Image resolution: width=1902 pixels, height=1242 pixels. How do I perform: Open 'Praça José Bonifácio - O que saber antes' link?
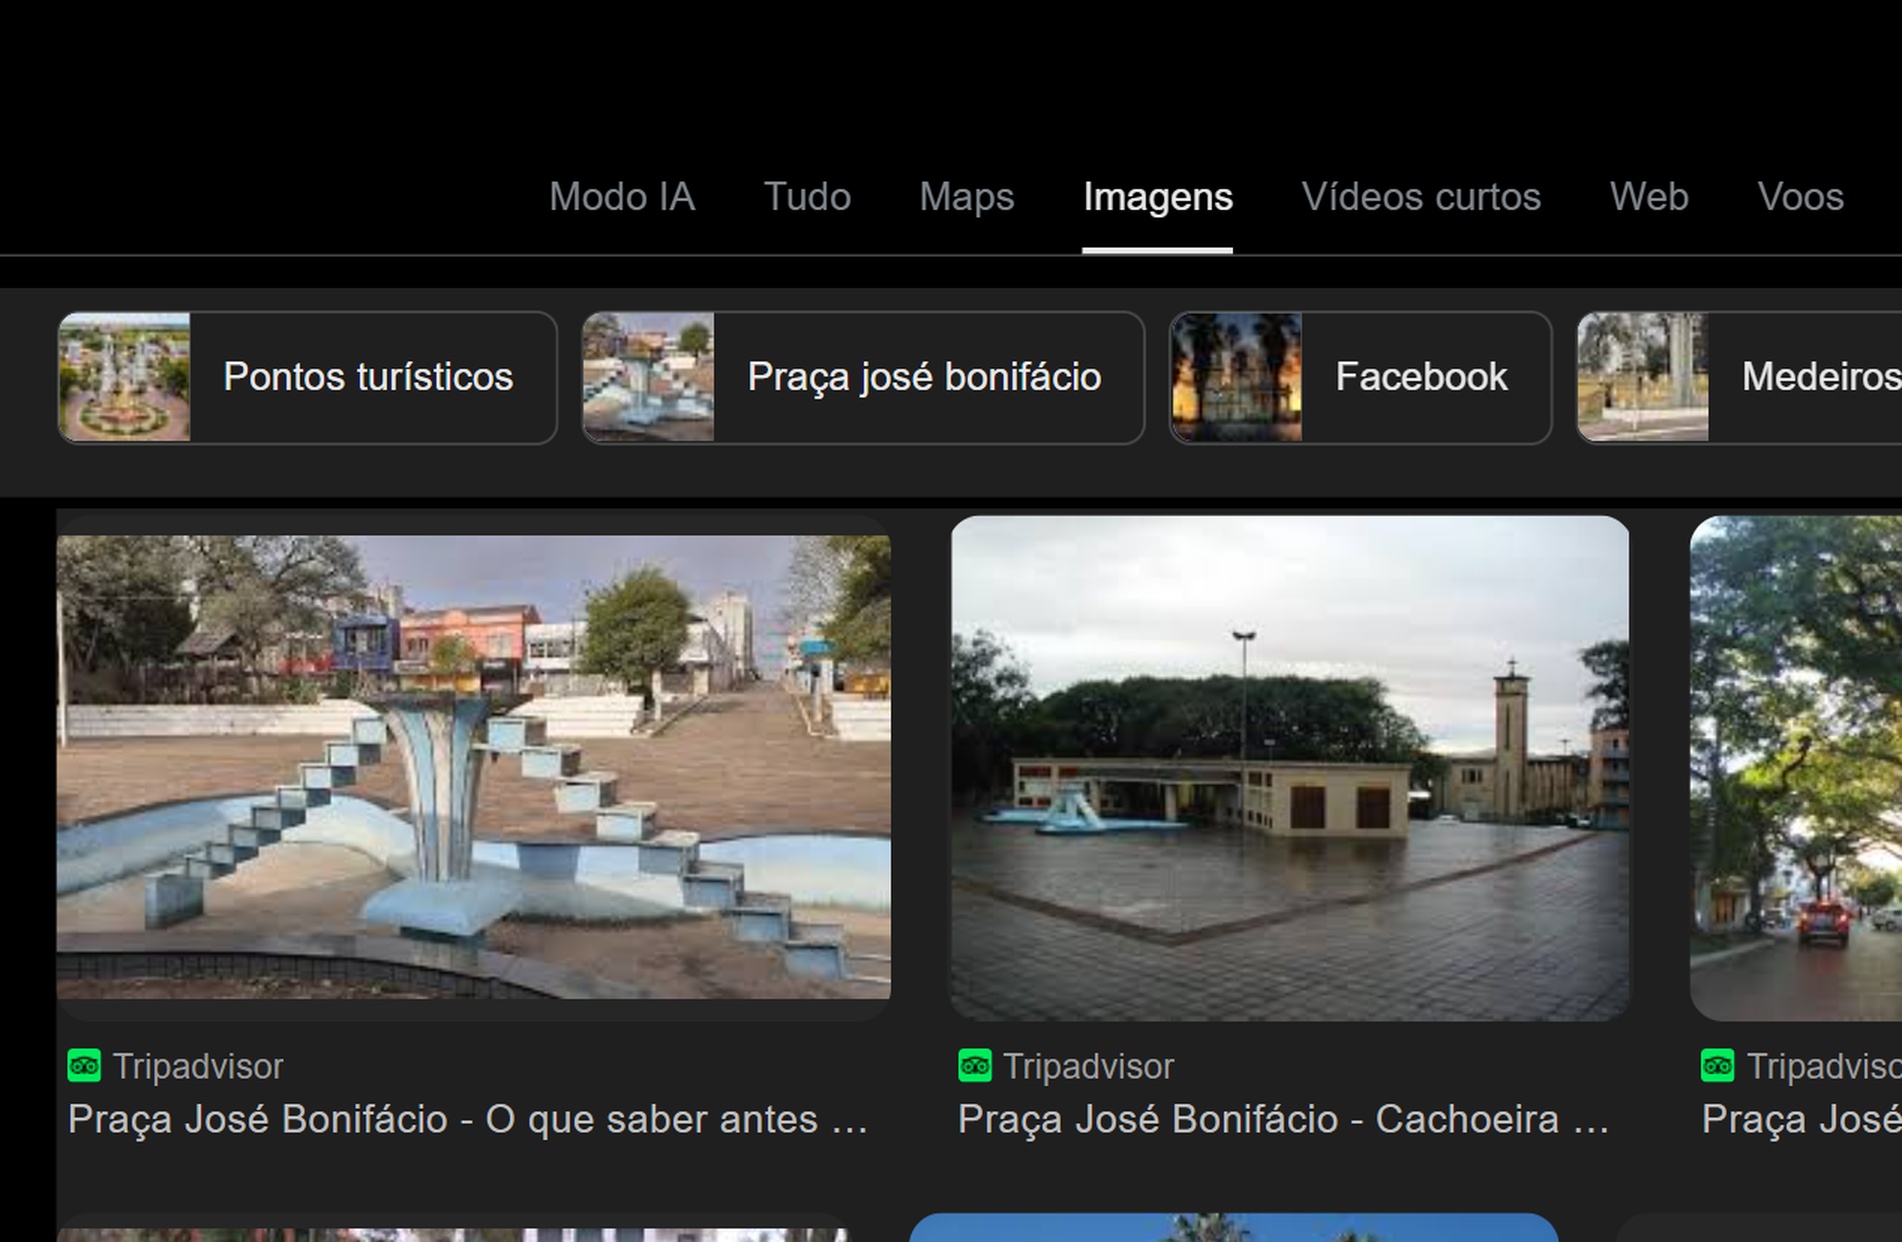coord(467,1119)
